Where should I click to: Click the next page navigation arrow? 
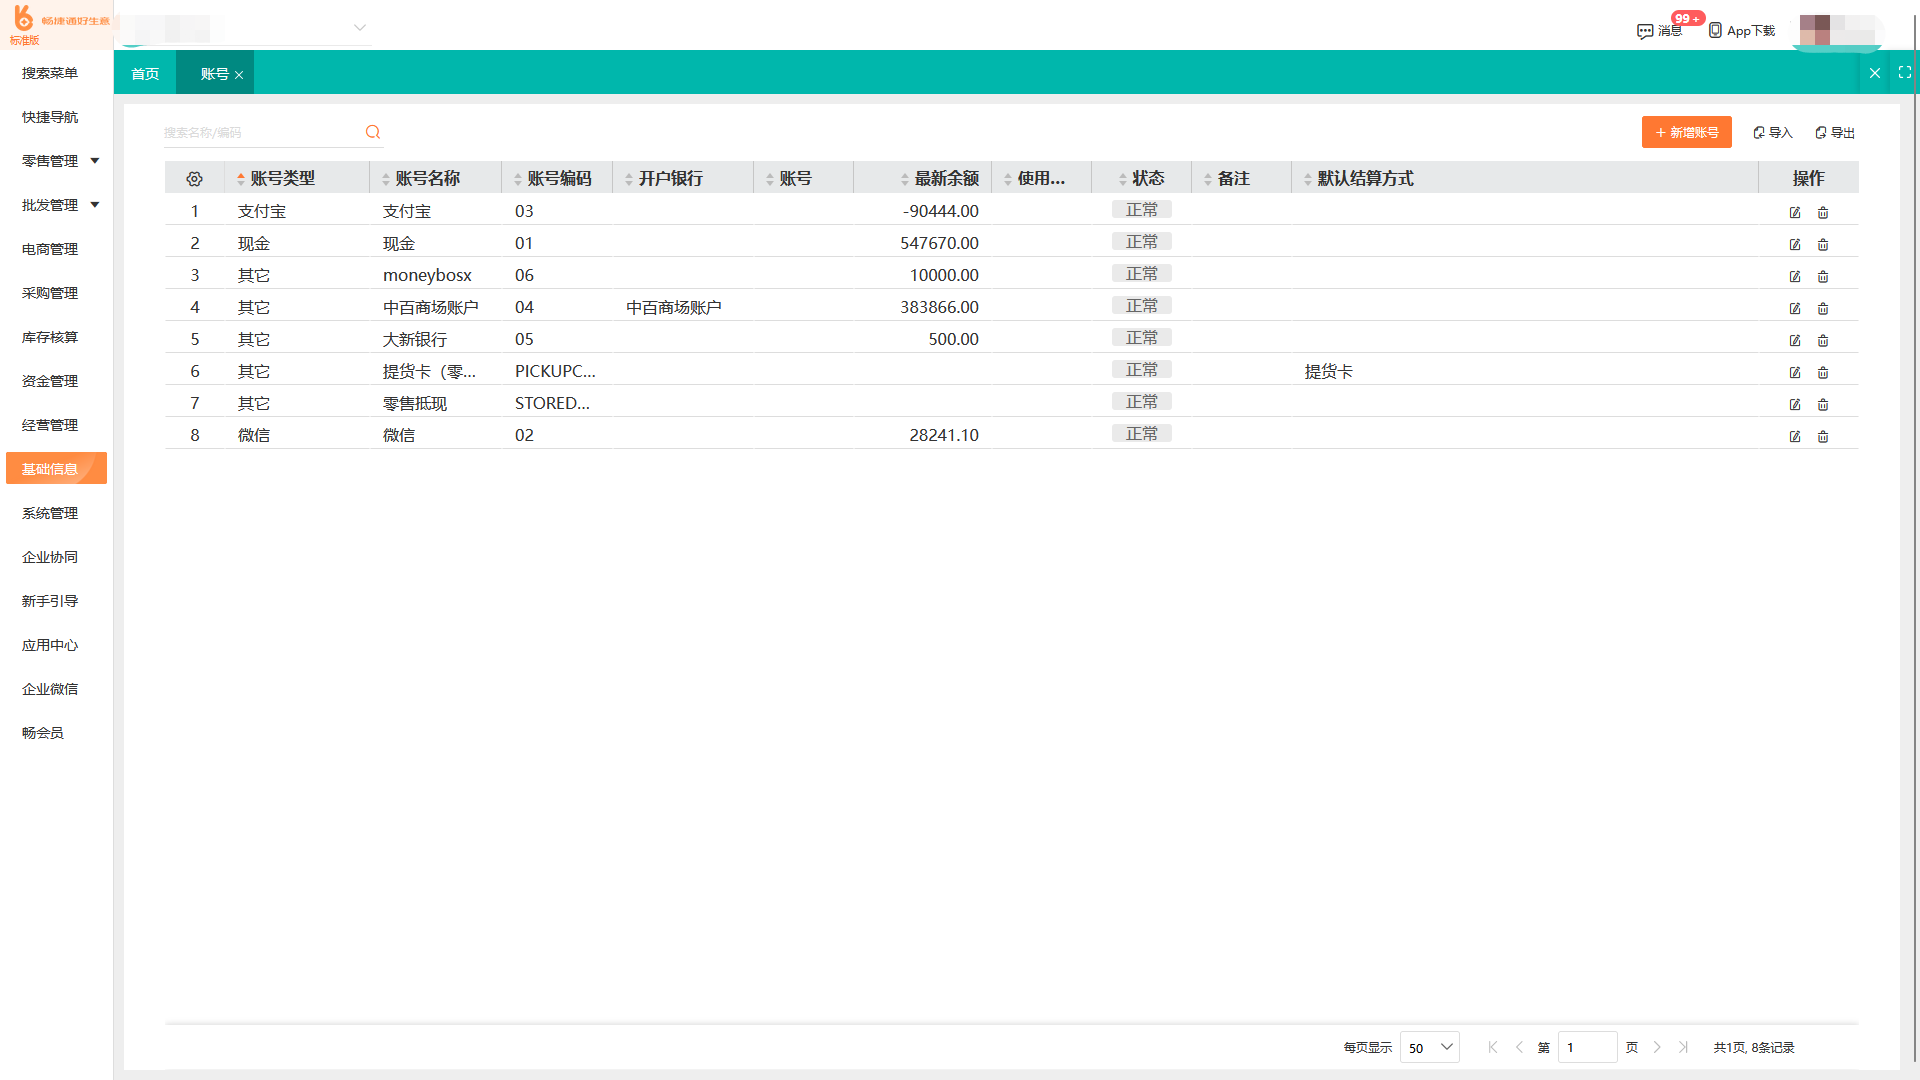(x=1659, y=1048)
